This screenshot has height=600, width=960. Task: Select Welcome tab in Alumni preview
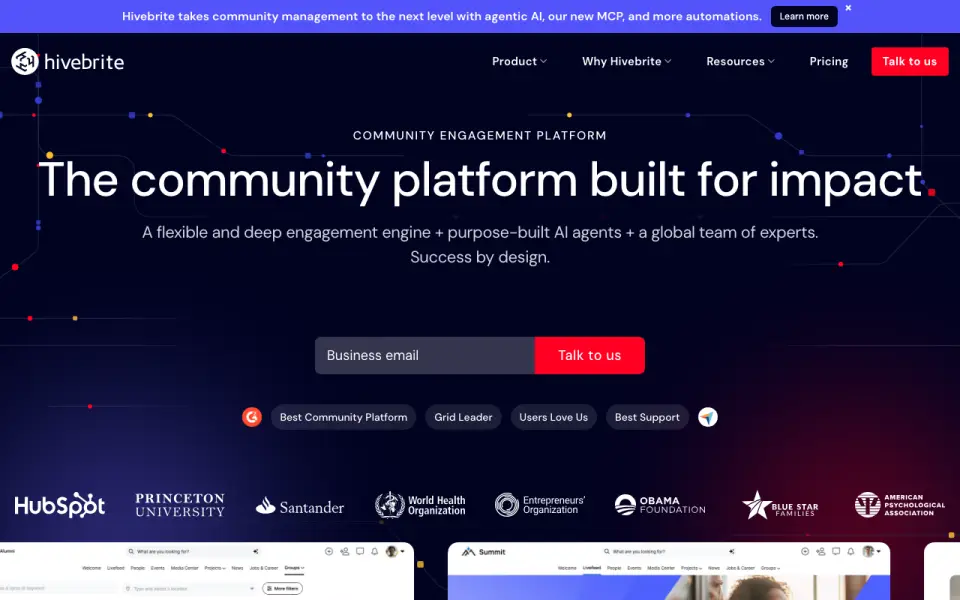pos(91,568)
